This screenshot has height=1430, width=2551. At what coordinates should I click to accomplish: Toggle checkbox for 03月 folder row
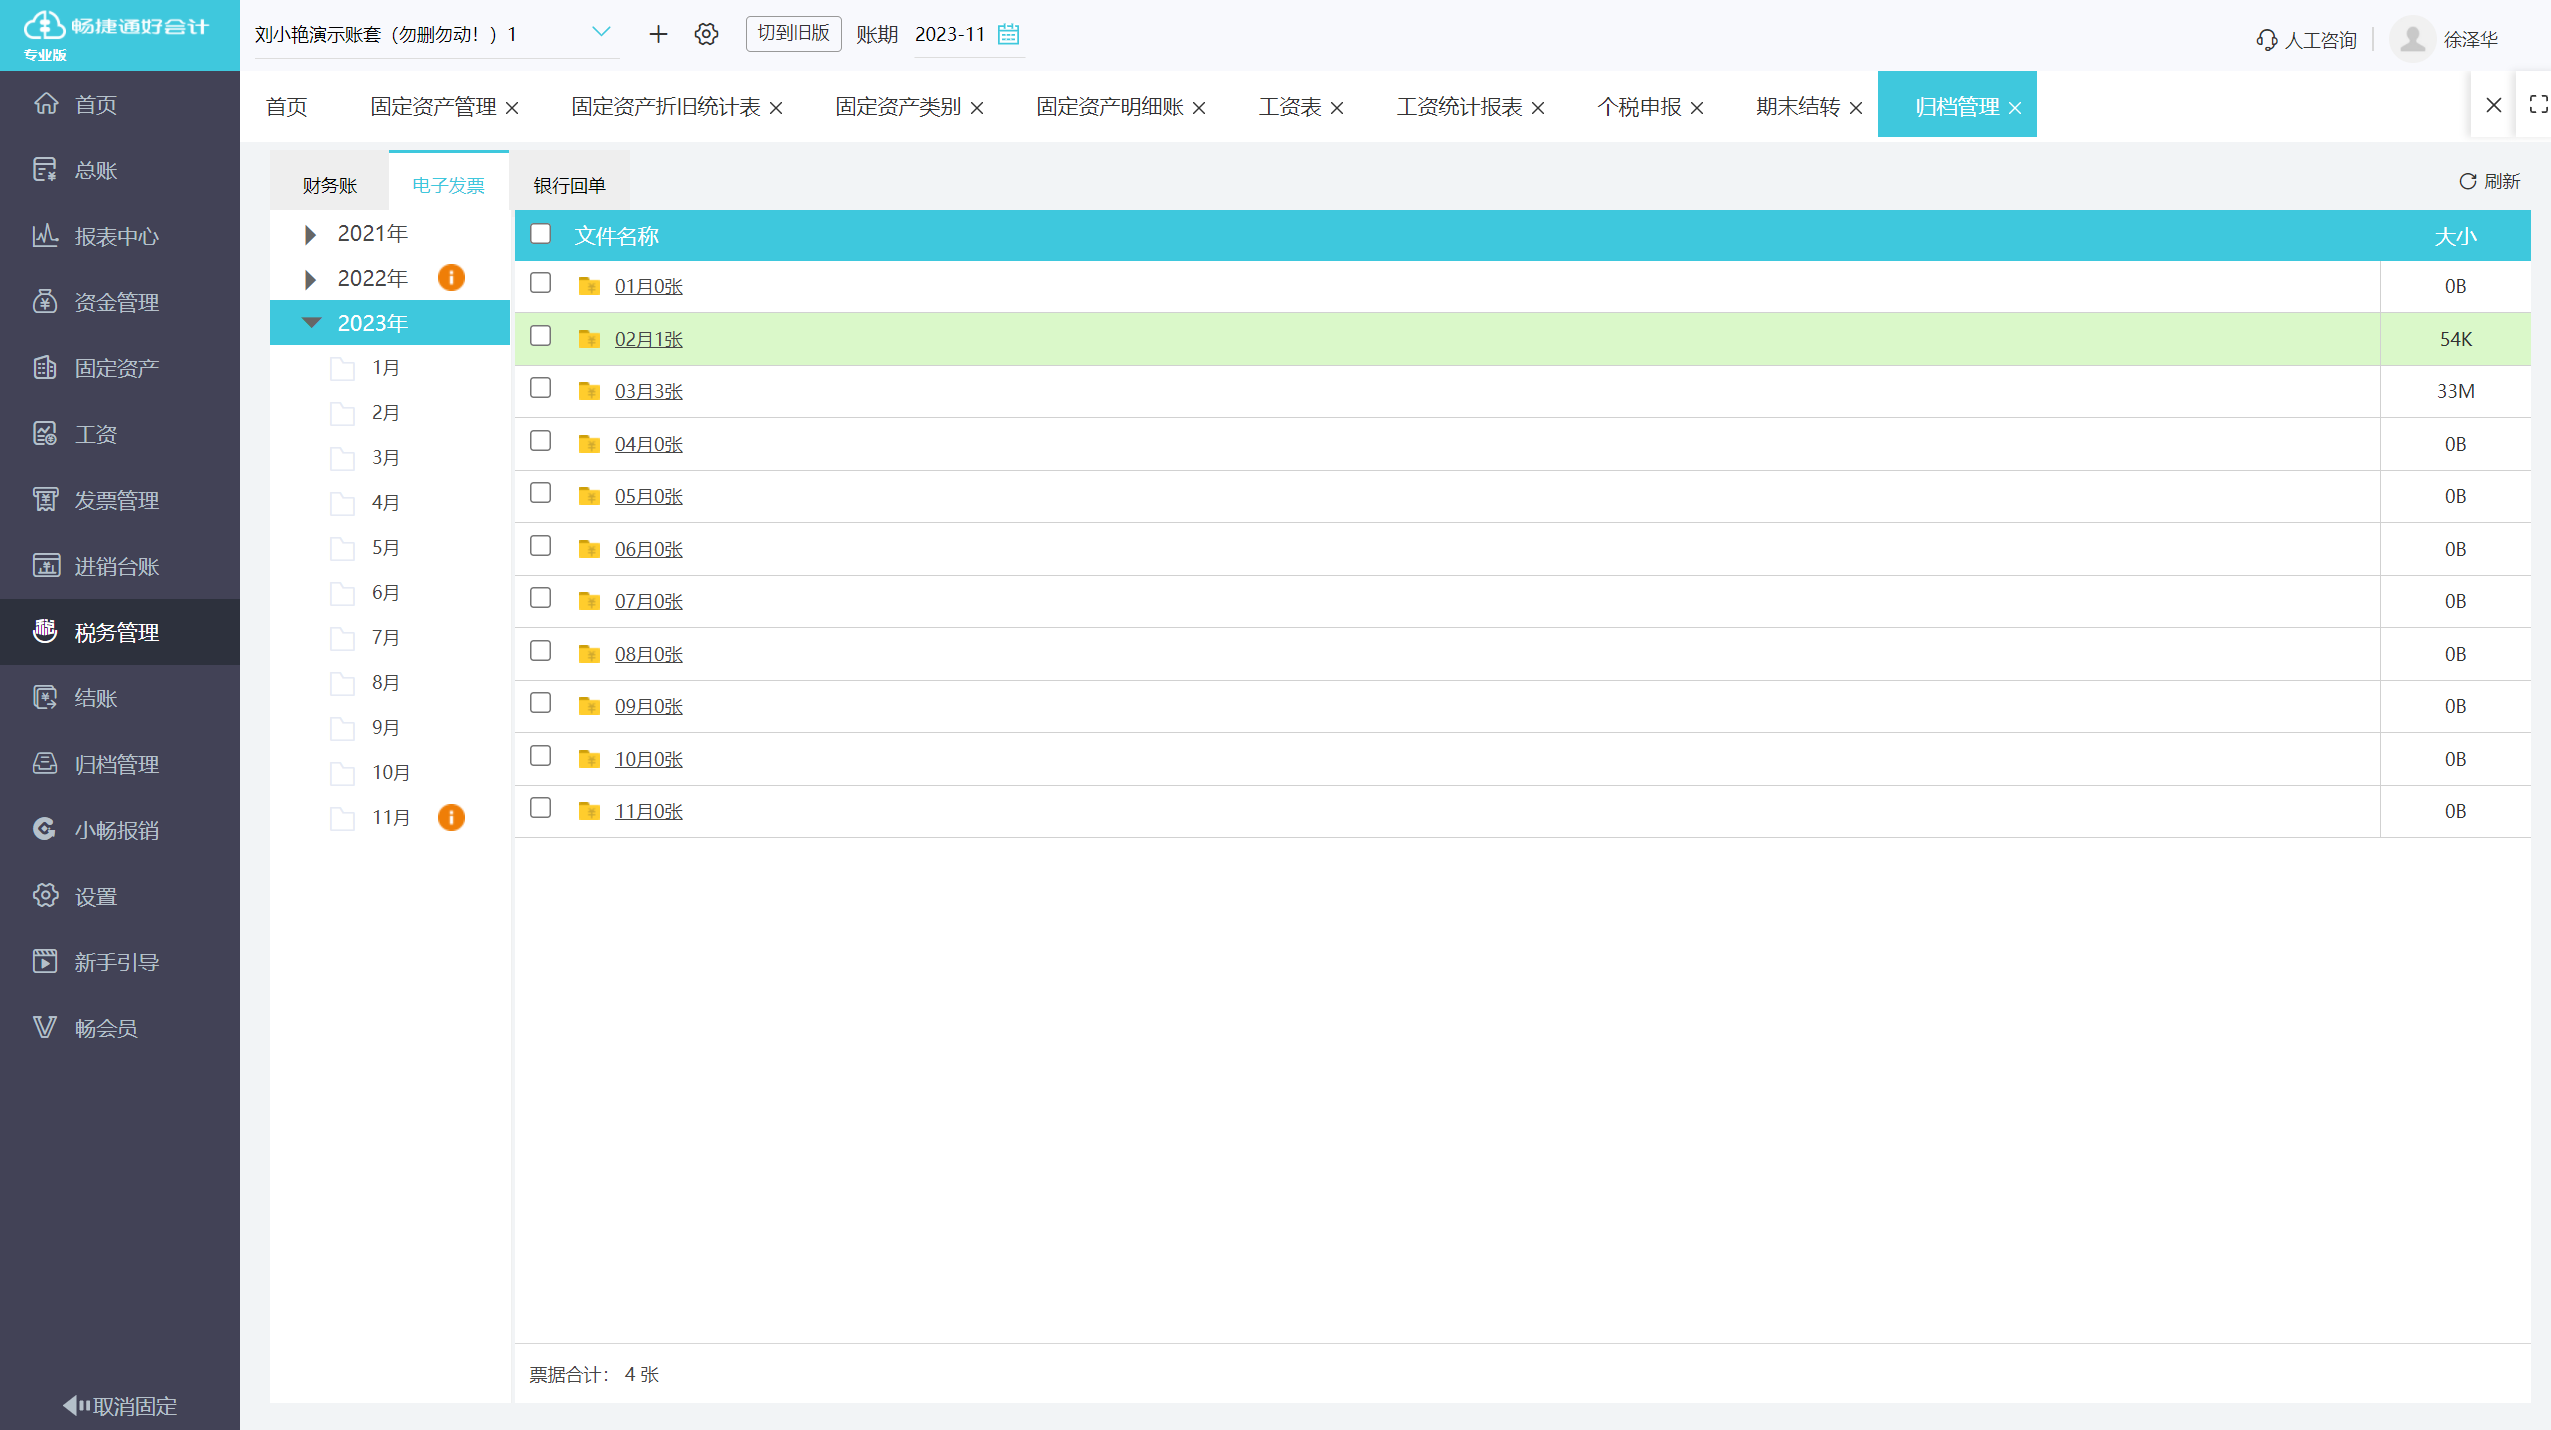pos(541,389)
